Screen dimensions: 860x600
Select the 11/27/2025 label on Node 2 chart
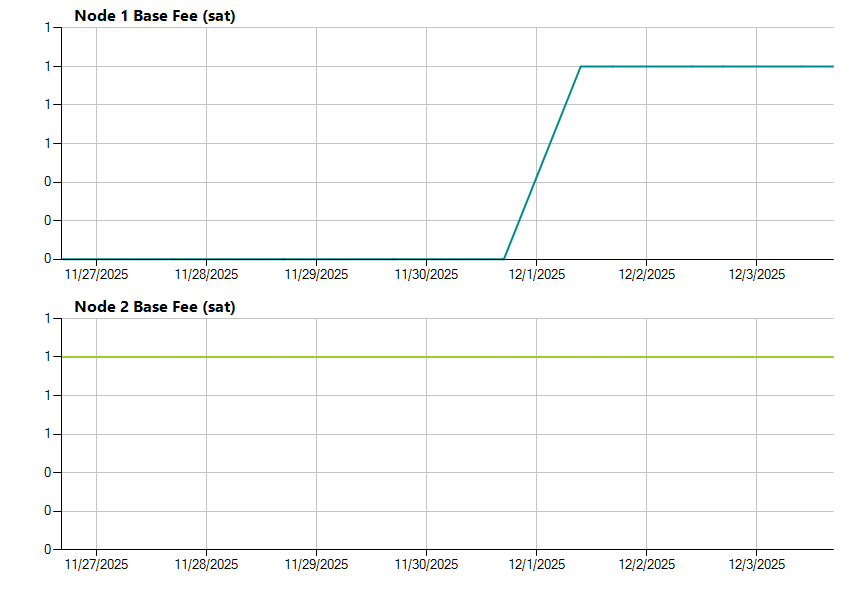pos(97,565)
